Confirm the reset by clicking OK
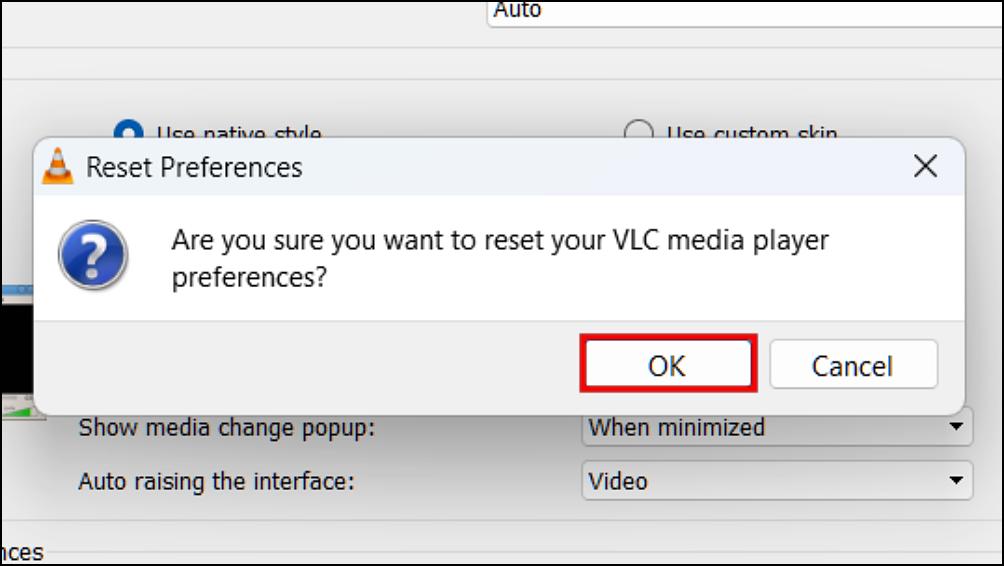Screen dimensions: 1004x566 coord(668,366)
